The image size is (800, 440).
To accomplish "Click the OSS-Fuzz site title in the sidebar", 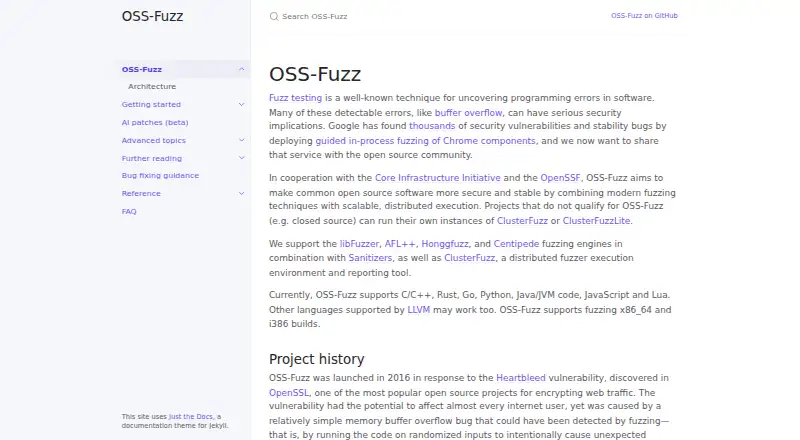I will 152,16.
